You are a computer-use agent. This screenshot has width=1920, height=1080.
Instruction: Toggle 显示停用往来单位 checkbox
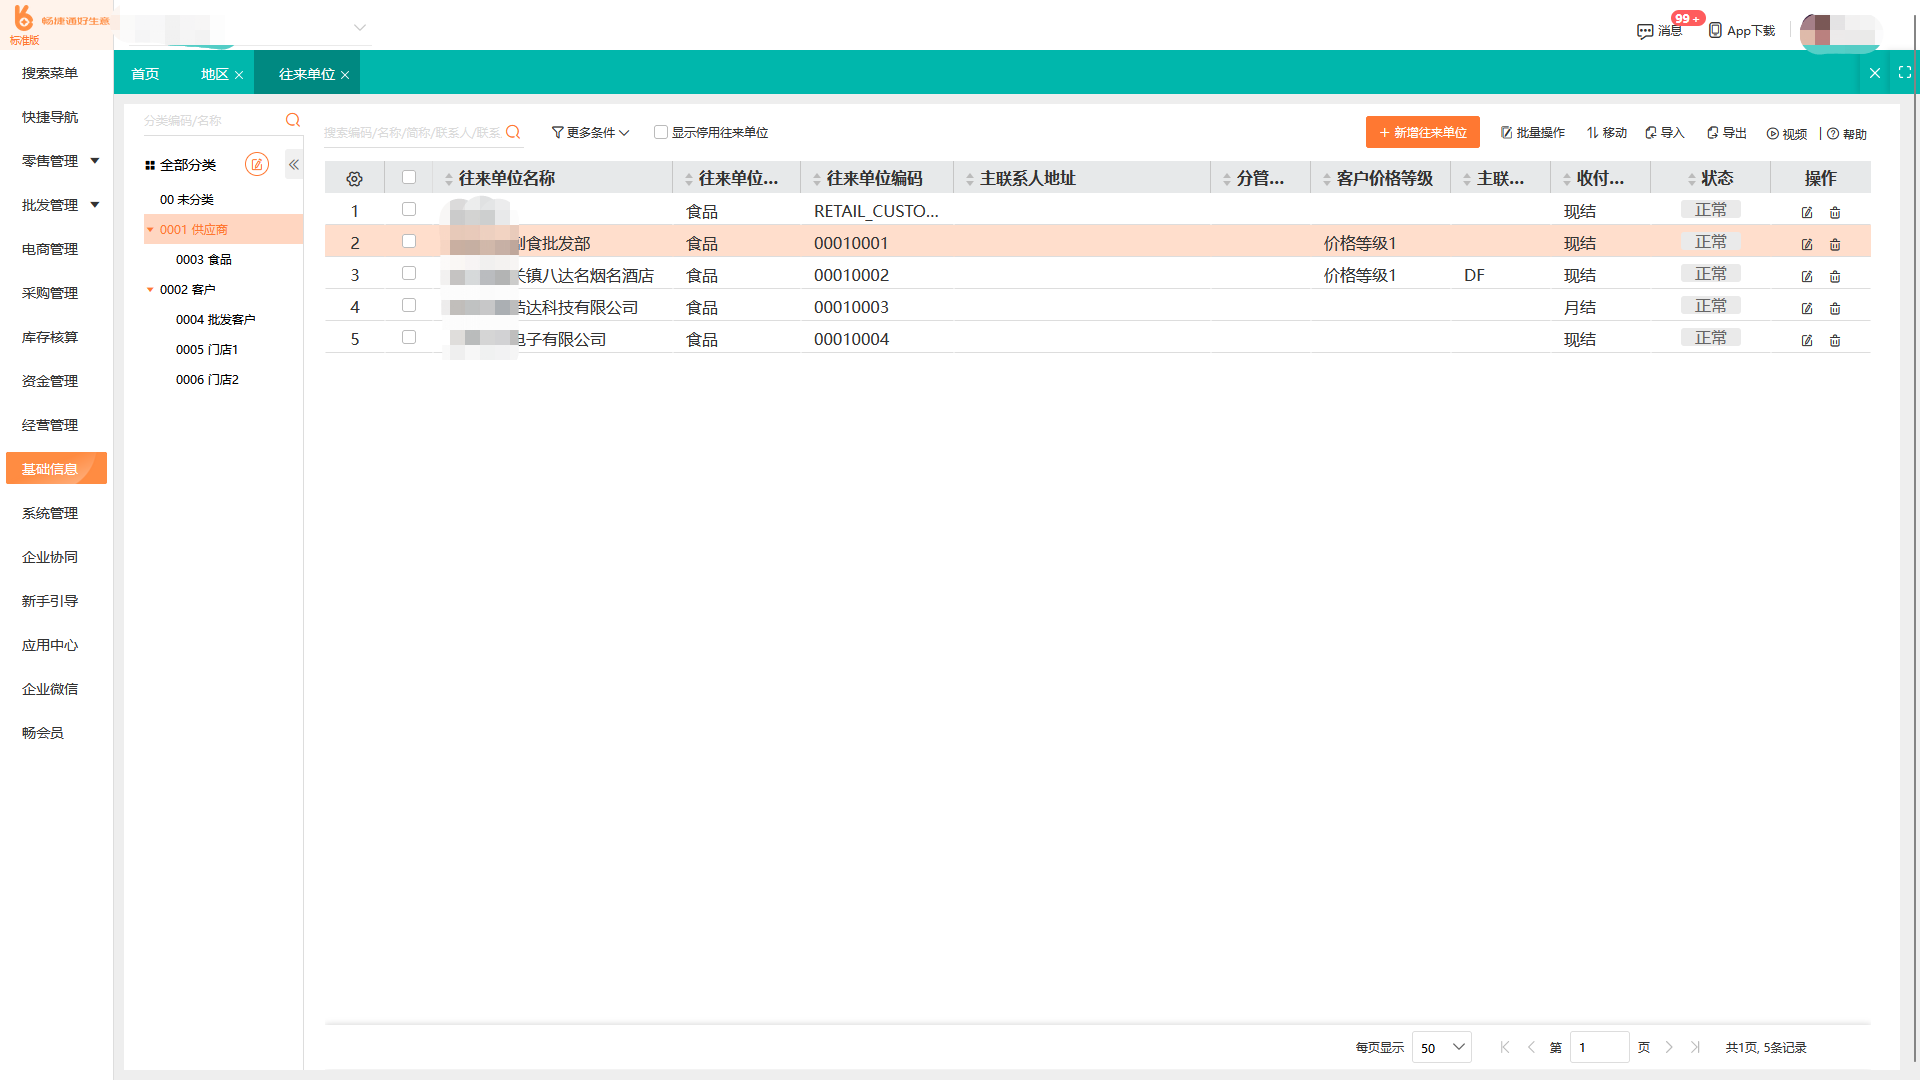pyautogui.click(x=661, y=132)
